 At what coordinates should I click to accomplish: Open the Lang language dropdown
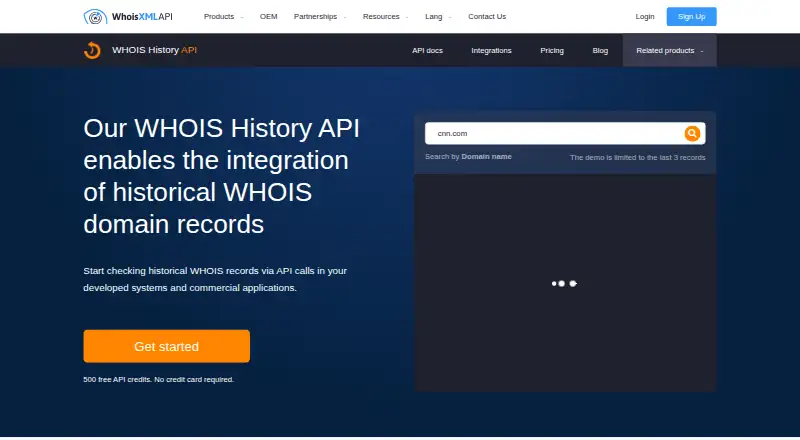438,16
